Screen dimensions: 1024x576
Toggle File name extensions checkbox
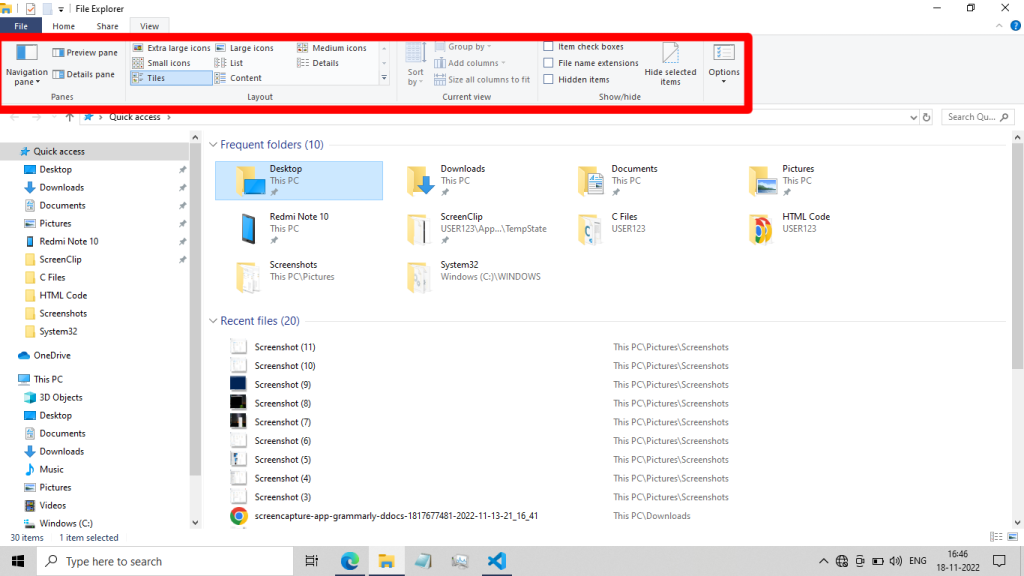pos(548,63)
